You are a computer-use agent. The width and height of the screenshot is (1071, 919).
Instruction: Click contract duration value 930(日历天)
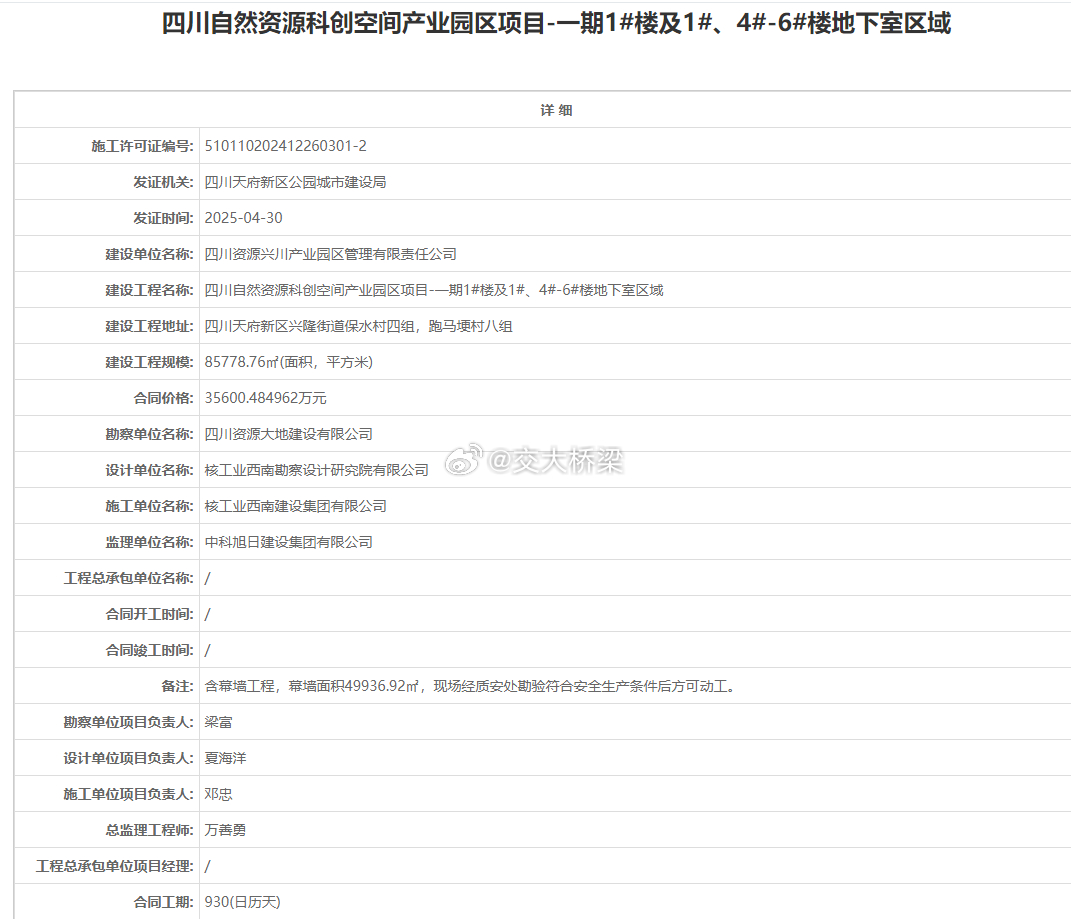coord(242,902)
